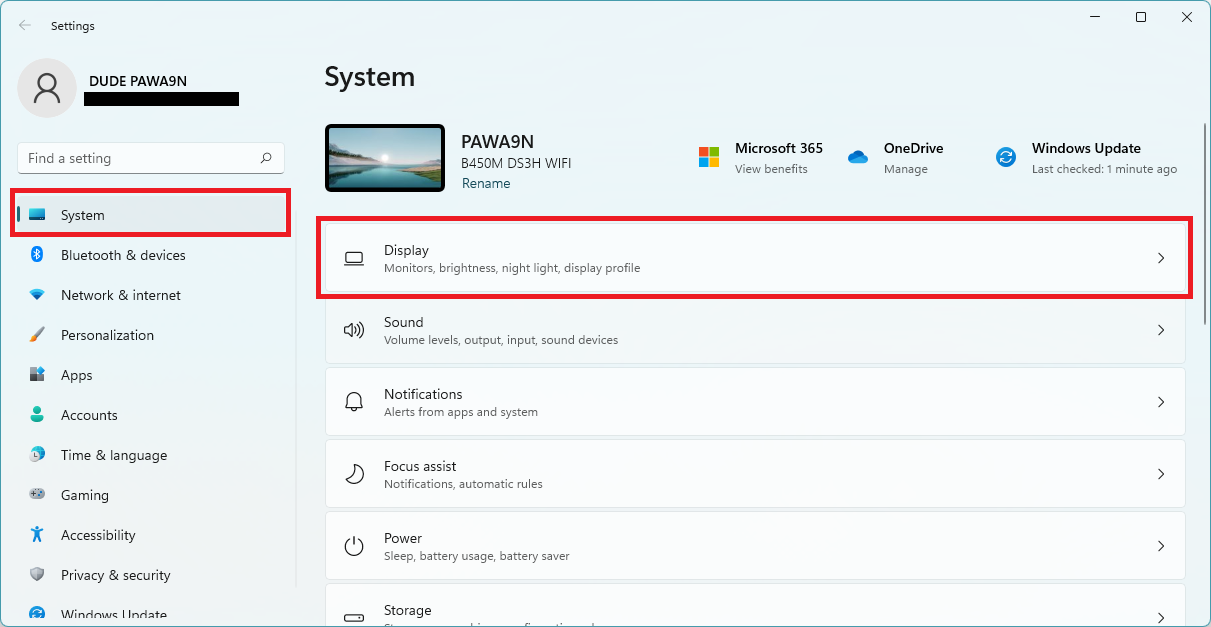Screen dimensions: 1211x627
Task: Click the Microsoft 365 logo icon
Action: click(x=709, y=158)
